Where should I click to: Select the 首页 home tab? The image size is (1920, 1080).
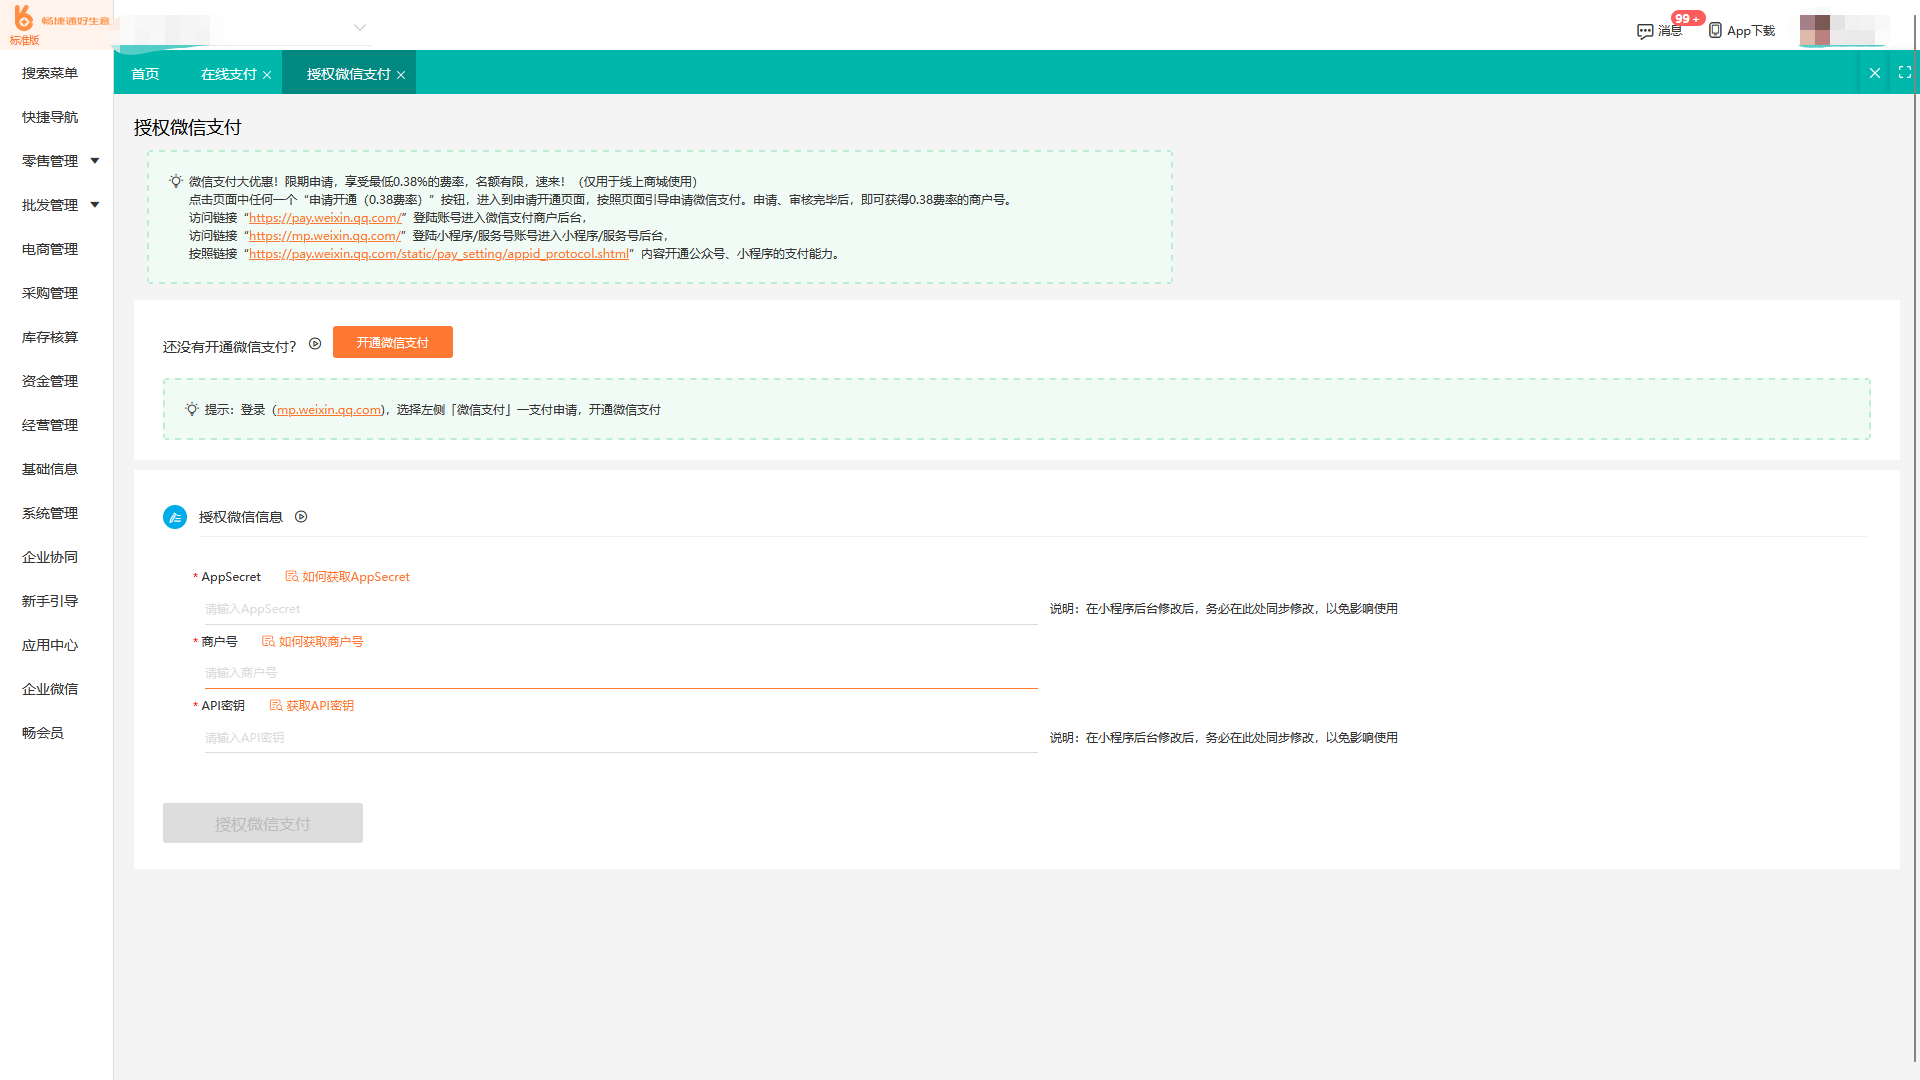[x=145, y=74]
